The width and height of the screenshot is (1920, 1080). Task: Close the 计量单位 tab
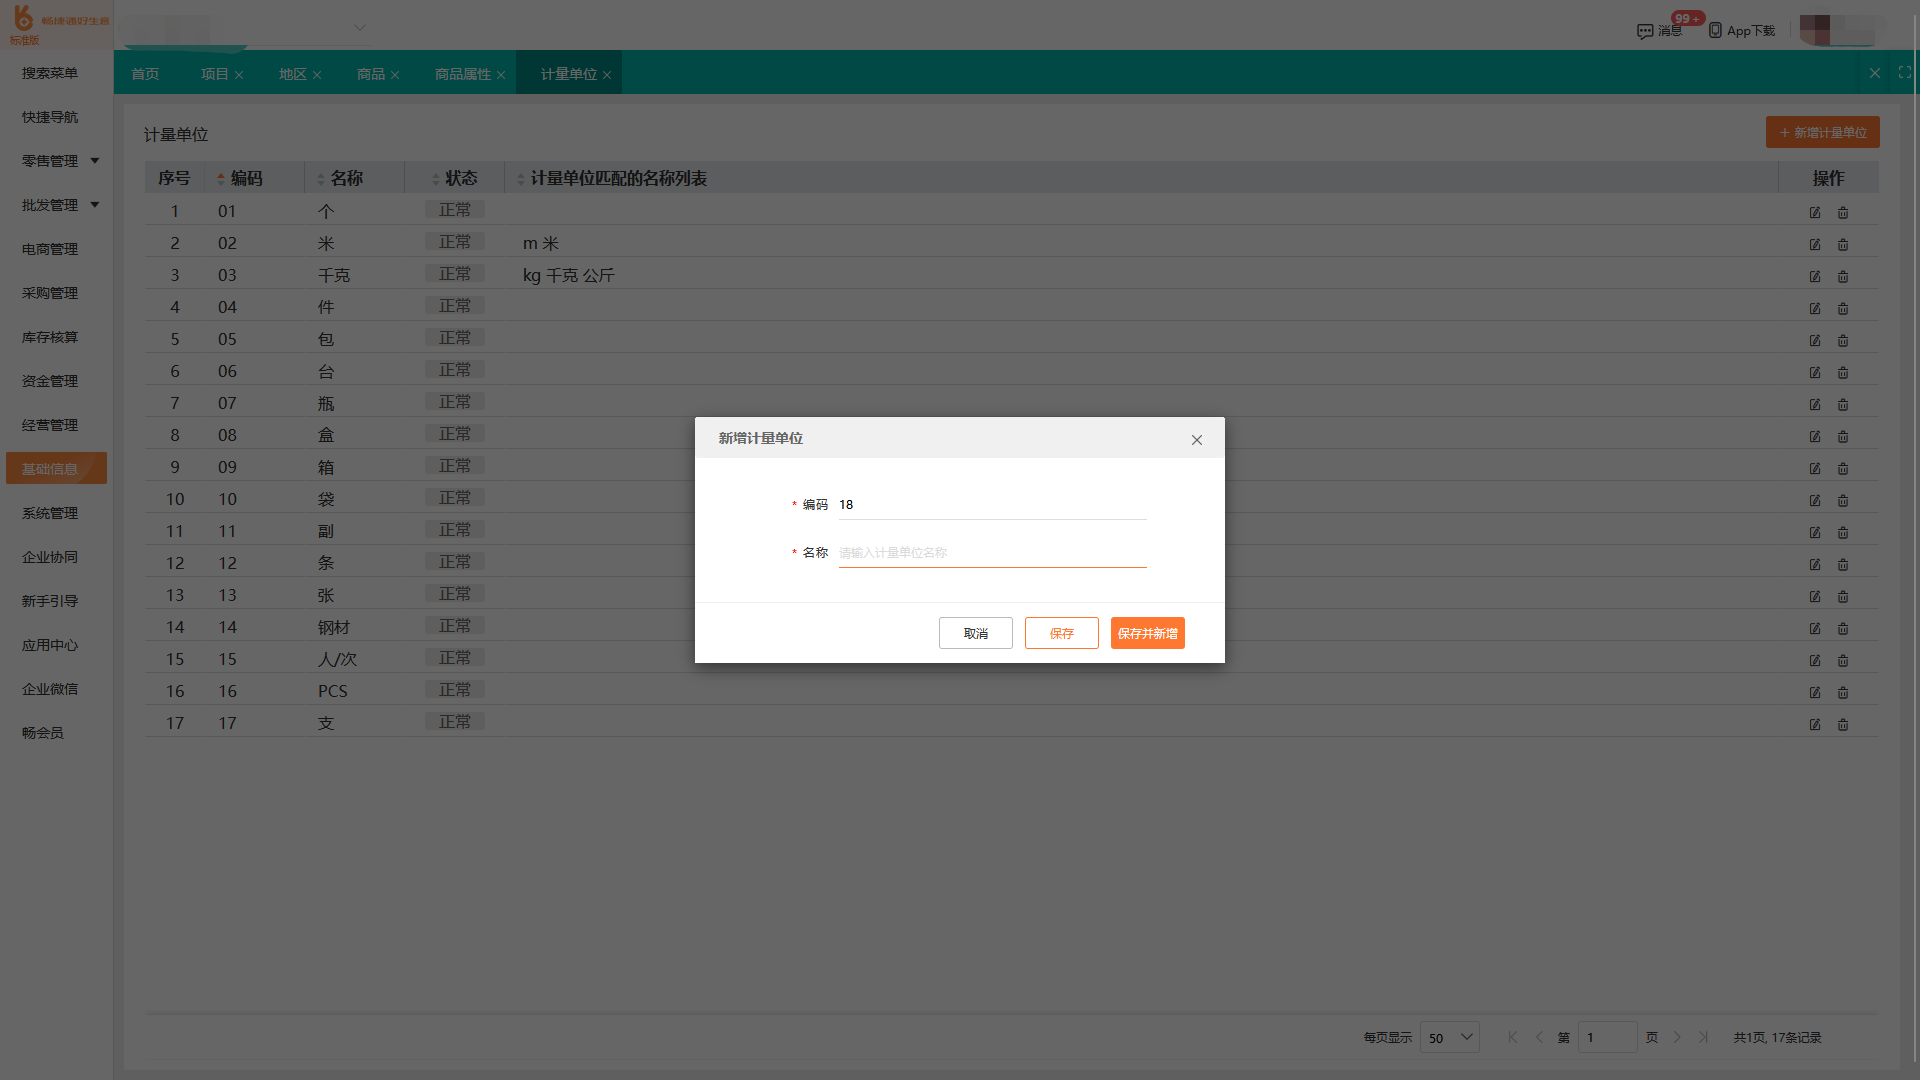[608, 74]
